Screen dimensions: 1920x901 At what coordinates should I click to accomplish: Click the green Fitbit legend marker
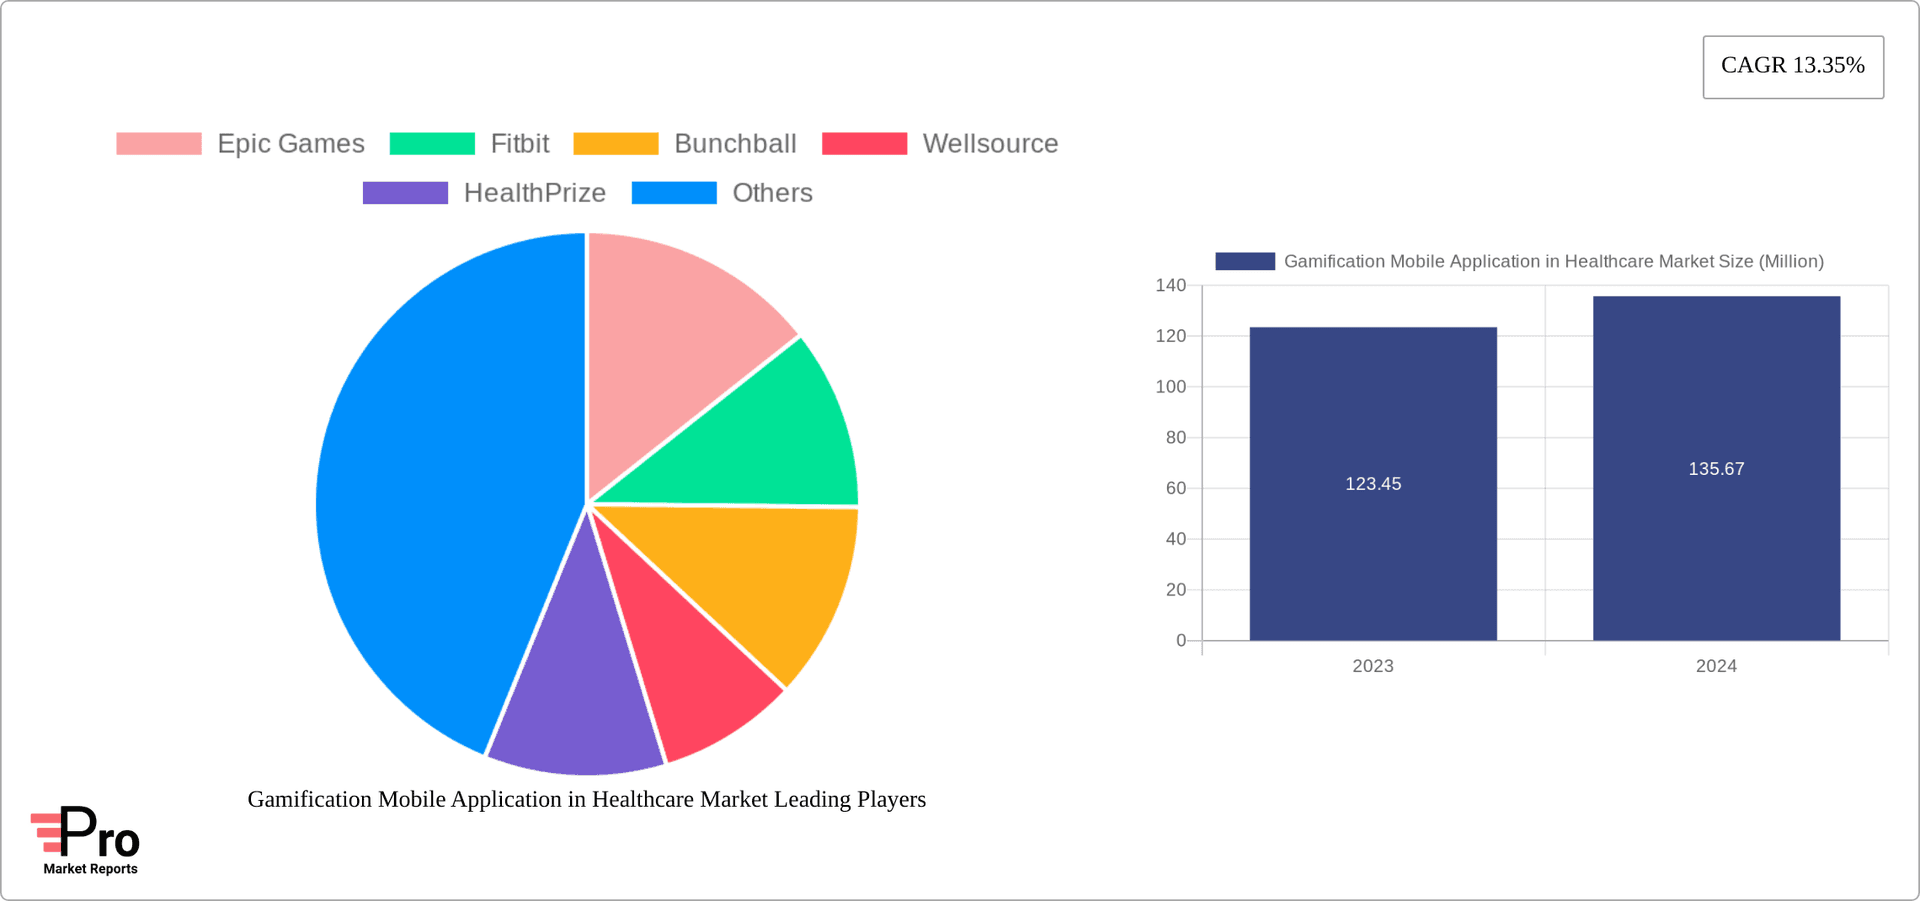pos(433,144)
